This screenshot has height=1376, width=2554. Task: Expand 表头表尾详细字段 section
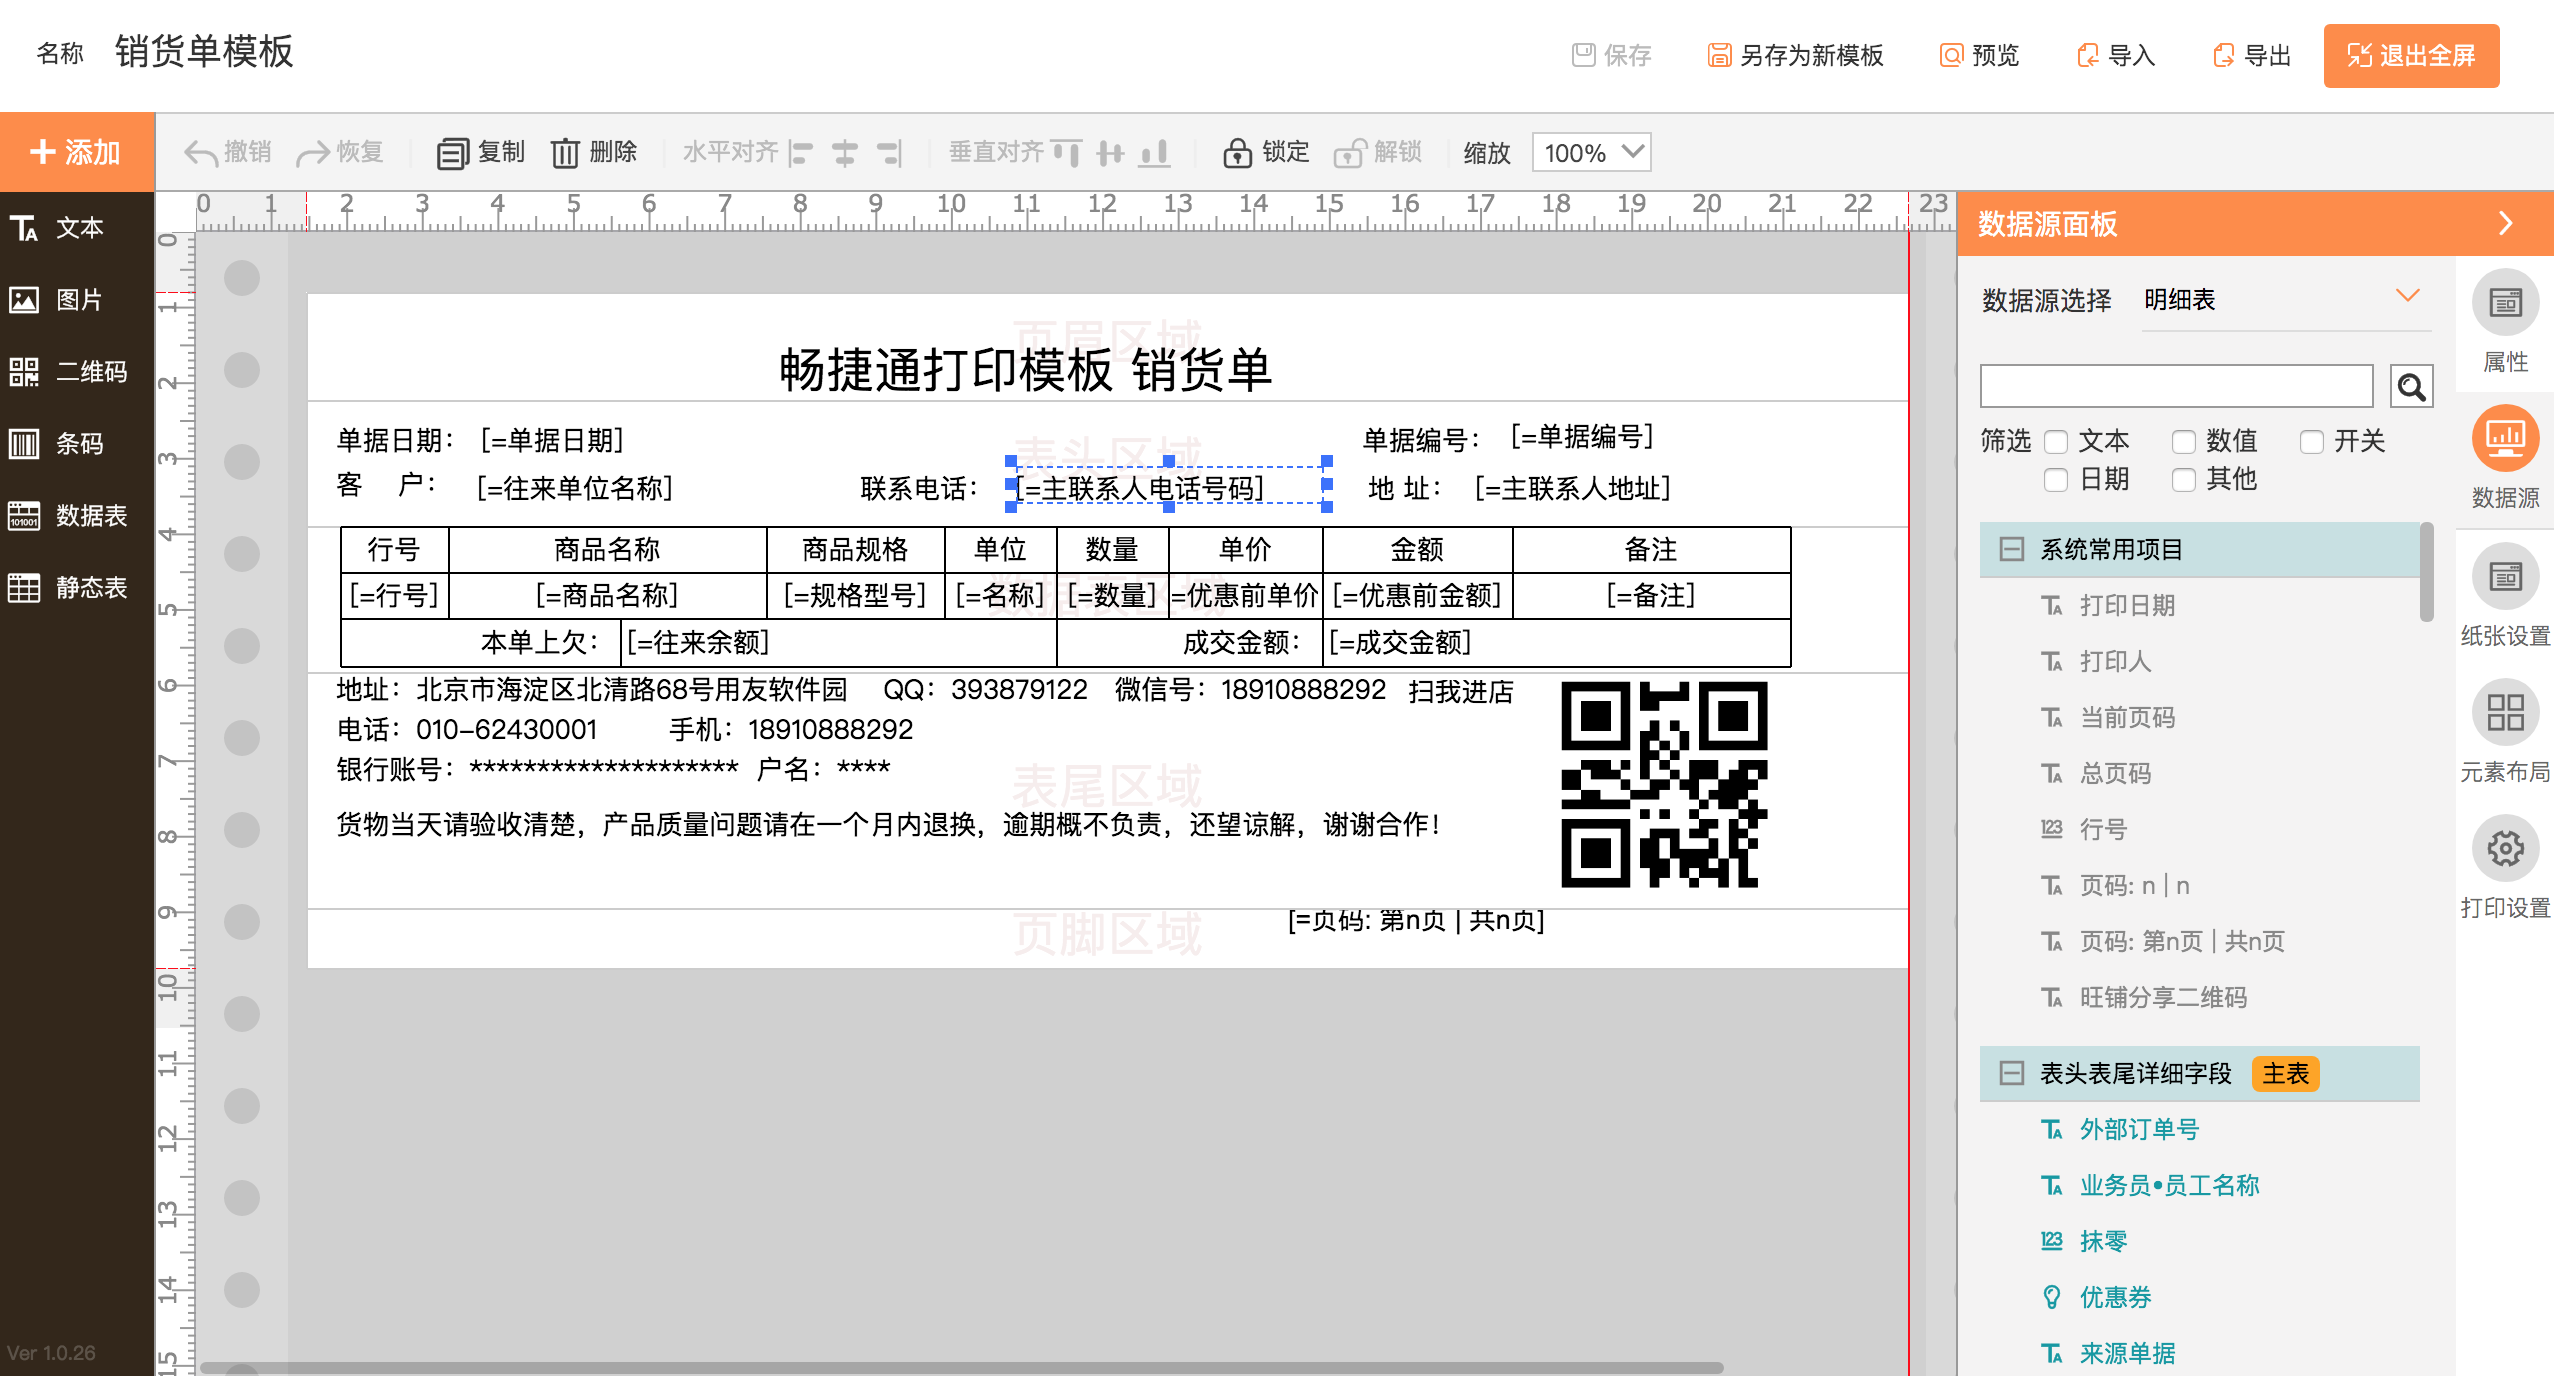(x=2009, y=1073)
